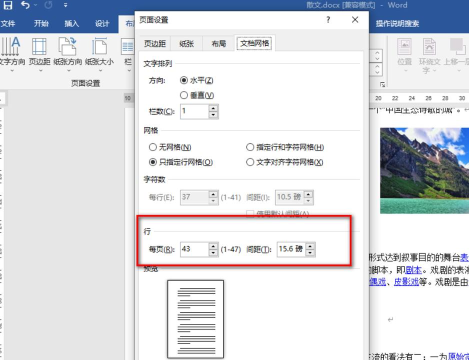Click the help question mark in the dialog
Viewport: 469px width, 360px height.
328,20
